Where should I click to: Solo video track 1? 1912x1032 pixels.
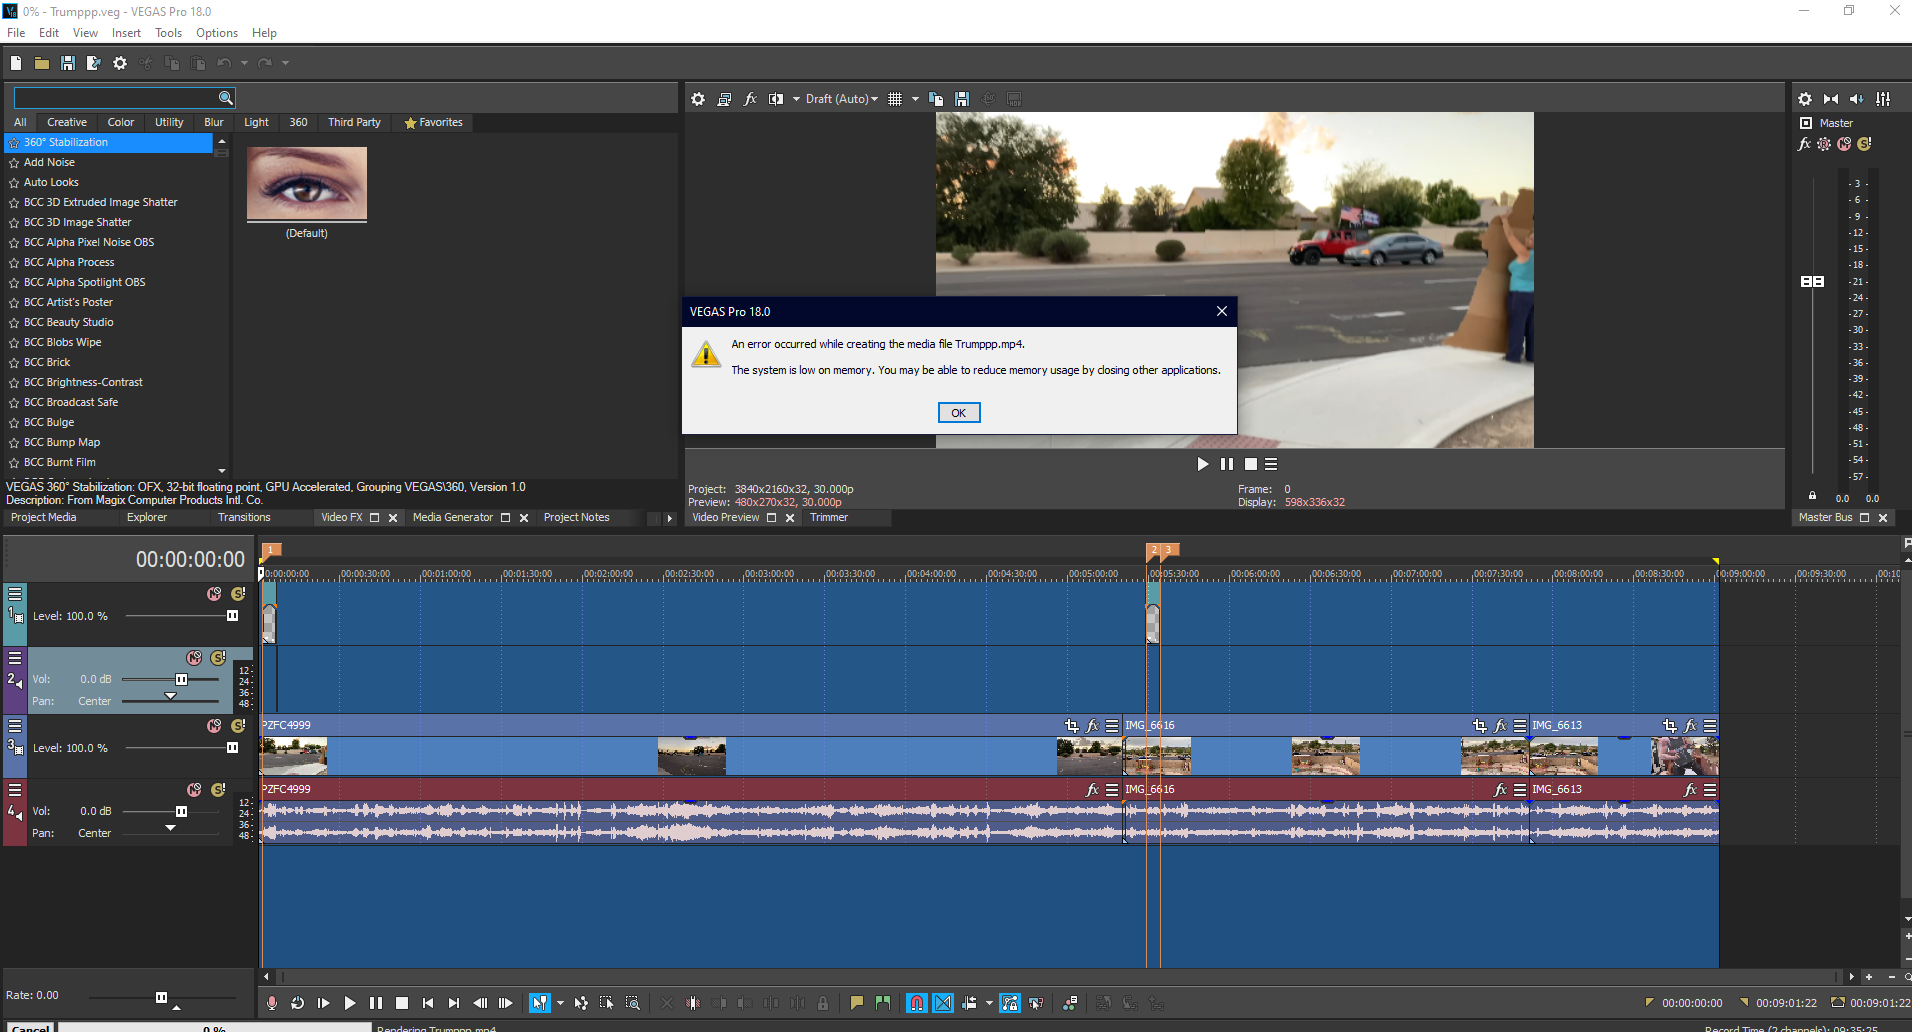pyautogui.click(x=238, y=594)
